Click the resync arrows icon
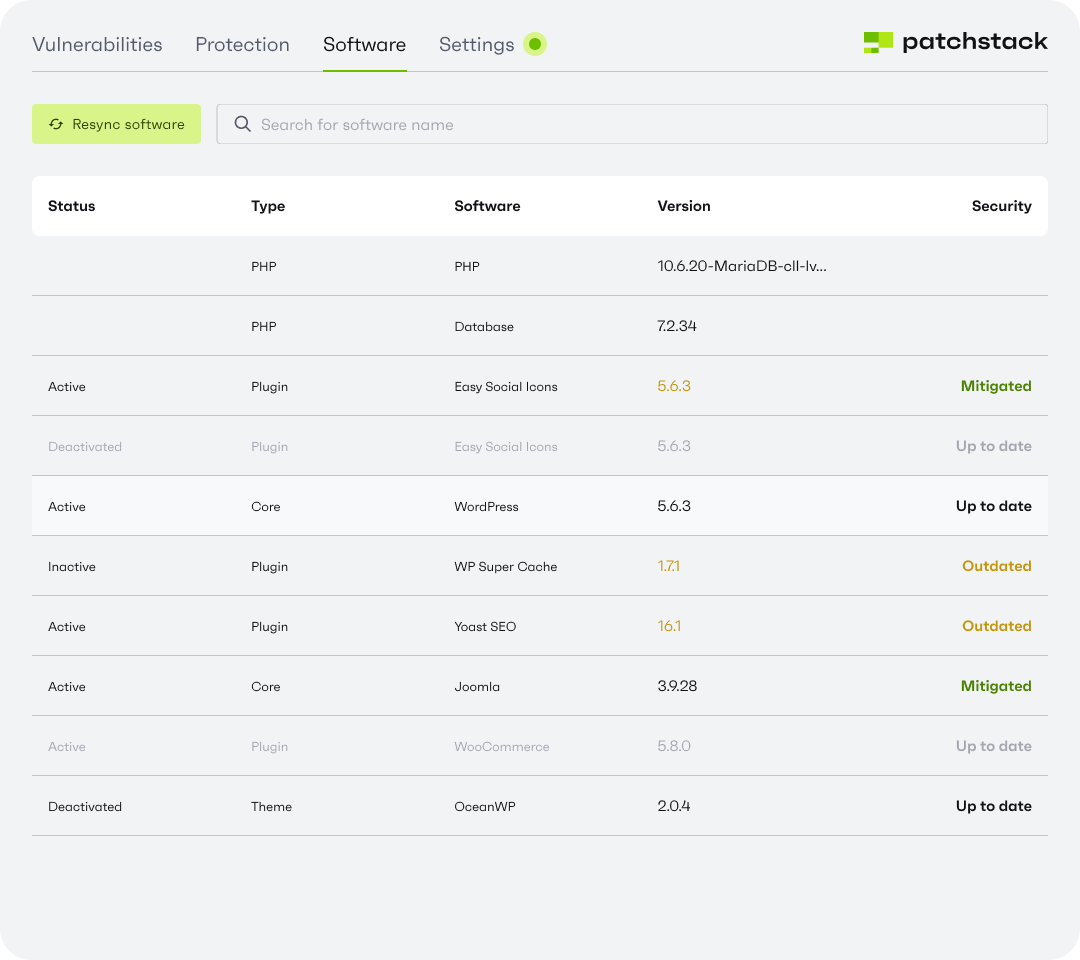 coord(56,125)
